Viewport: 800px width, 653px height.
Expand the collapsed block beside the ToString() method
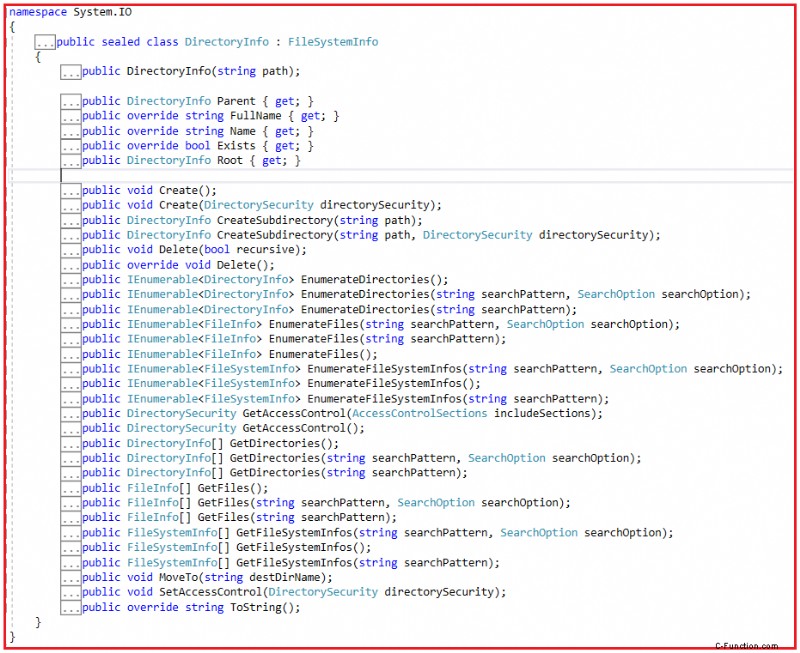70,608
